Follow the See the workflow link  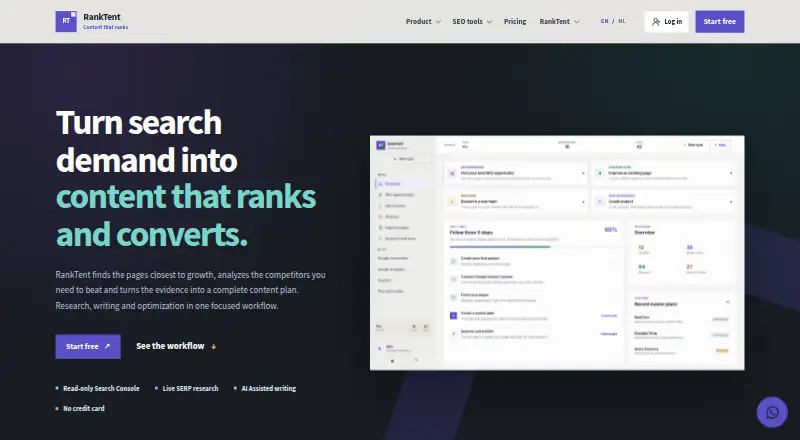click(176, 346)
